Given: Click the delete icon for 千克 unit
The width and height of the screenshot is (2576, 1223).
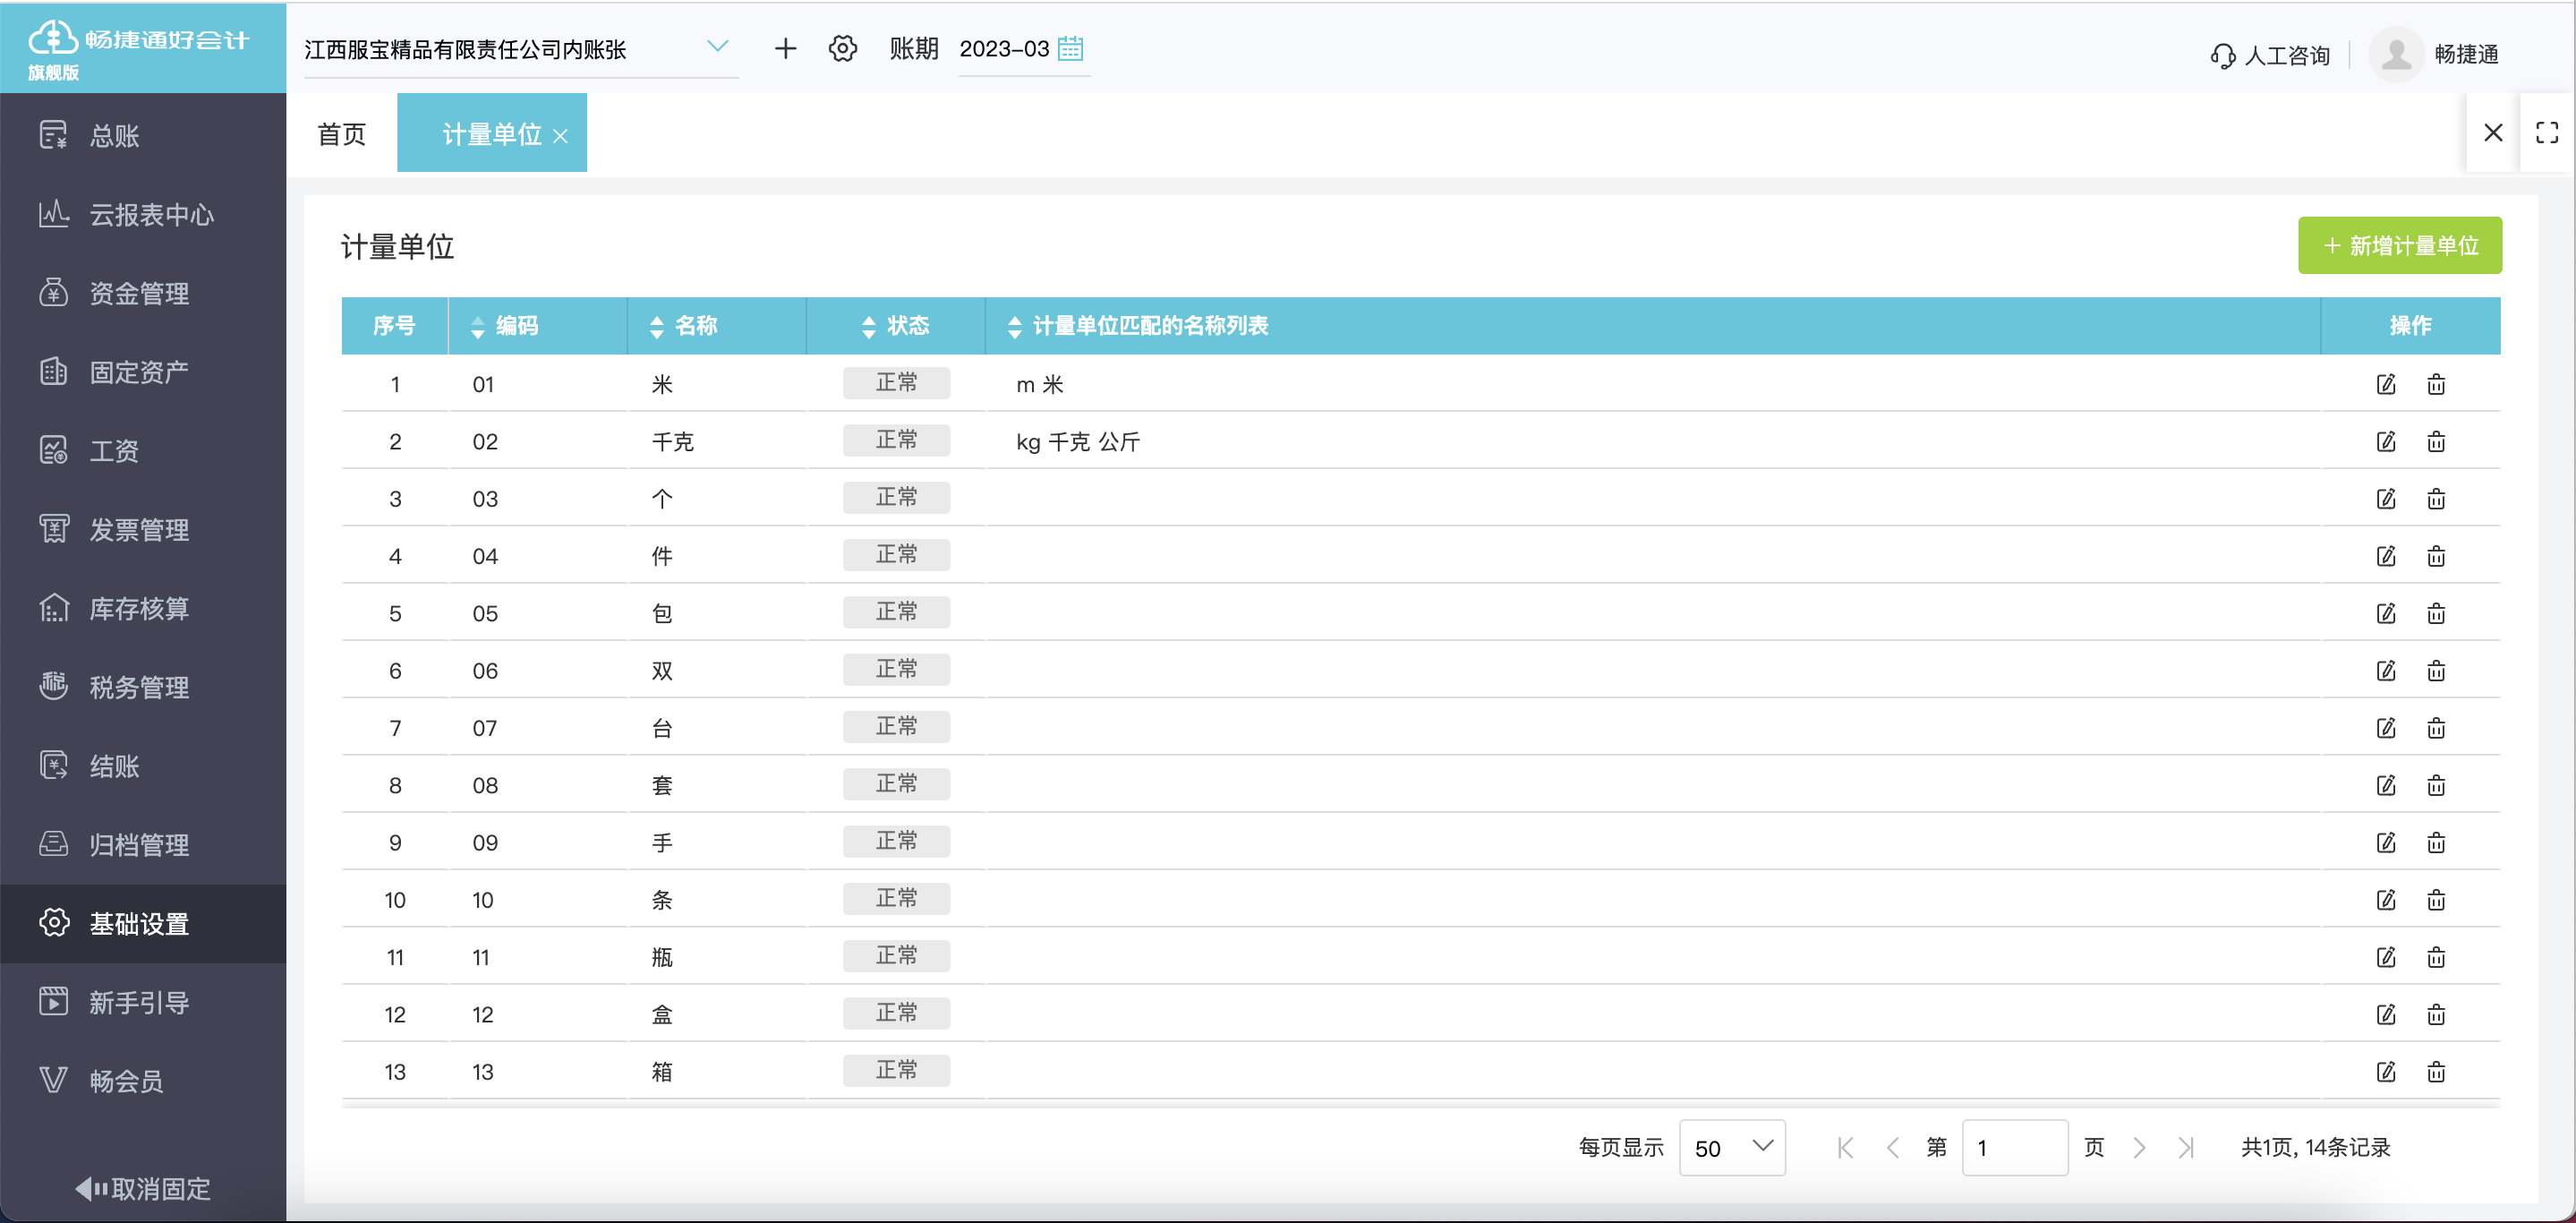Looking at the screenshot, I should [2436, 440].
